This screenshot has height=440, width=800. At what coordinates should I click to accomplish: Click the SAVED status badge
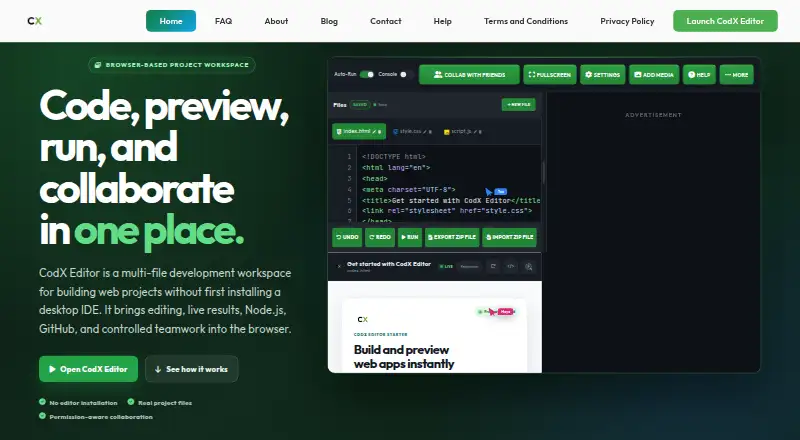point(360,105)
